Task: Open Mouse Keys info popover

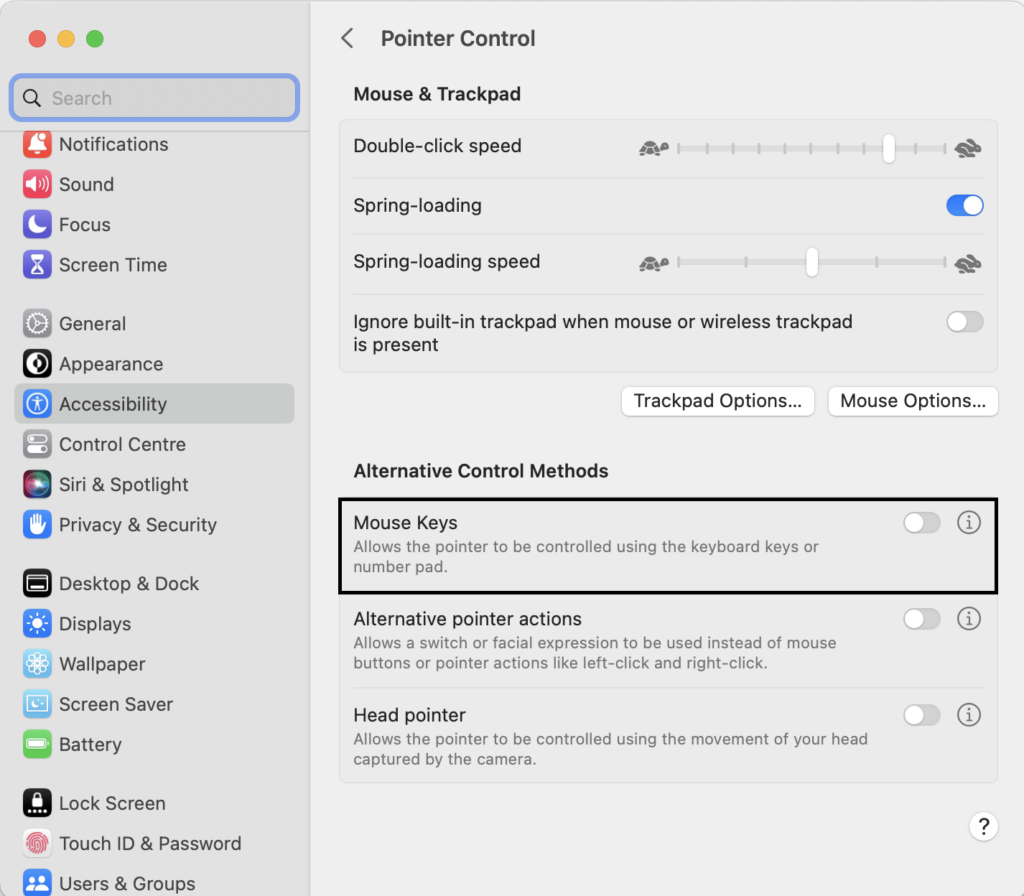Action: (x=968, y=523)
